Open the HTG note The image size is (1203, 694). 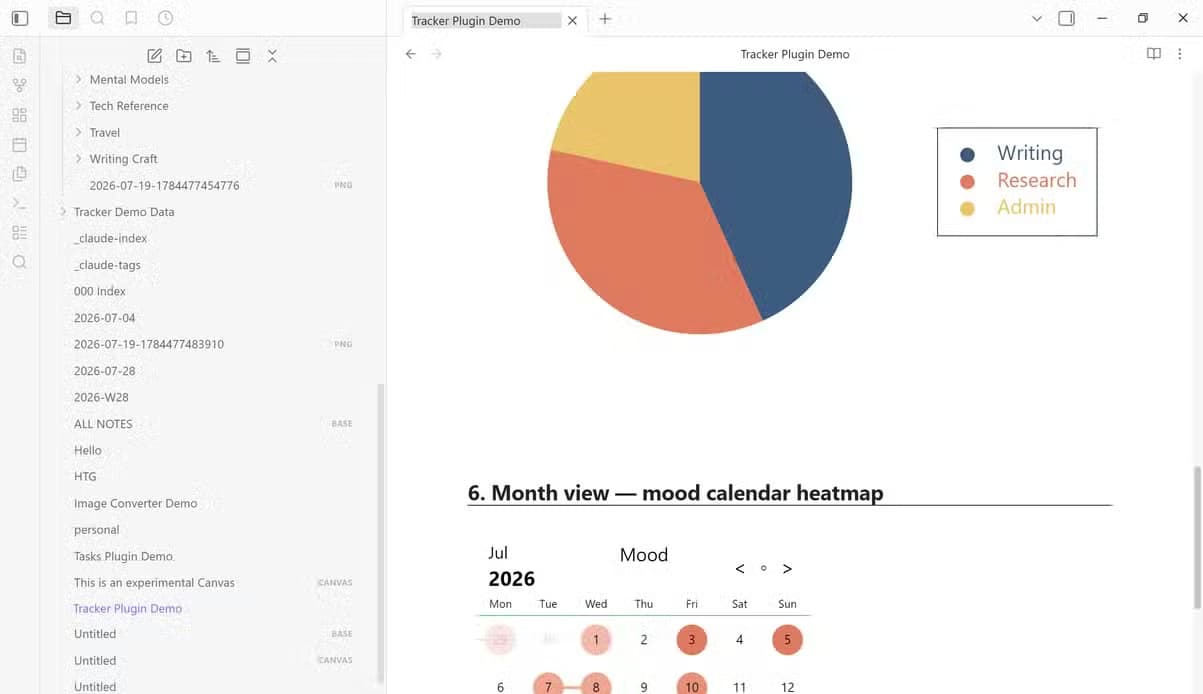[85, 477]
